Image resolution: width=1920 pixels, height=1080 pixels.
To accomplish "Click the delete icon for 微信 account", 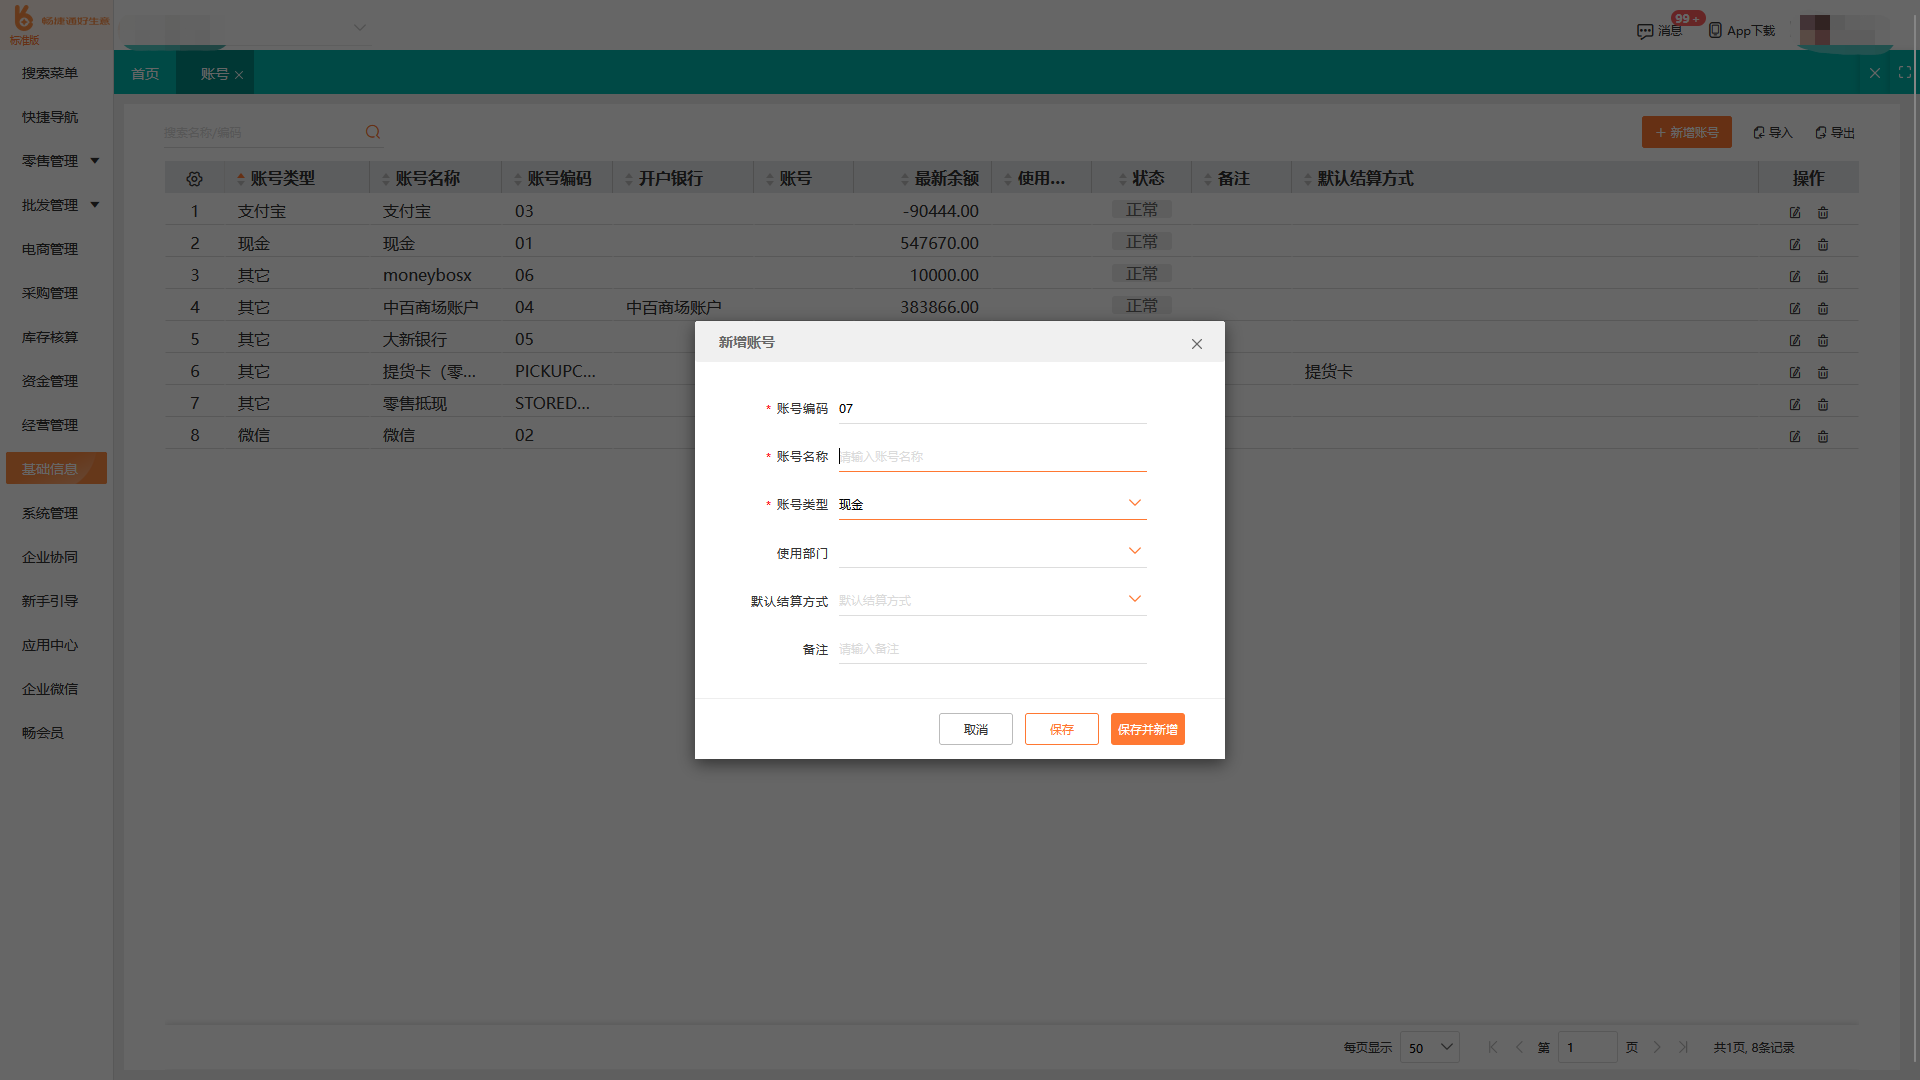I will (1822, 435).
